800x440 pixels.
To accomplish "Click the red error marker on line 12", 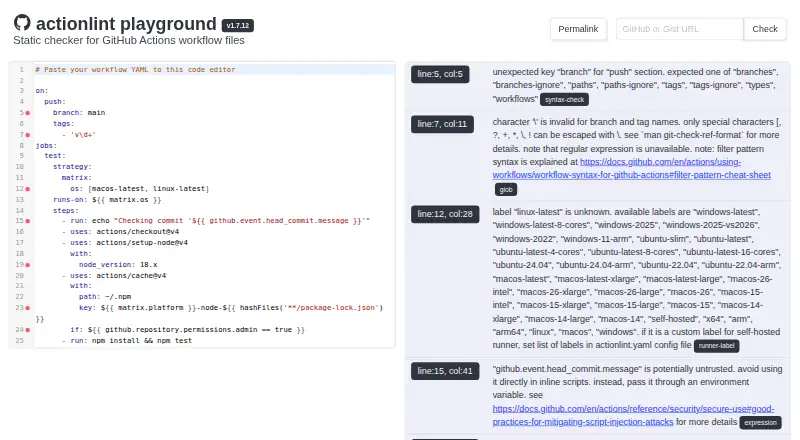I will coord(28,189).
